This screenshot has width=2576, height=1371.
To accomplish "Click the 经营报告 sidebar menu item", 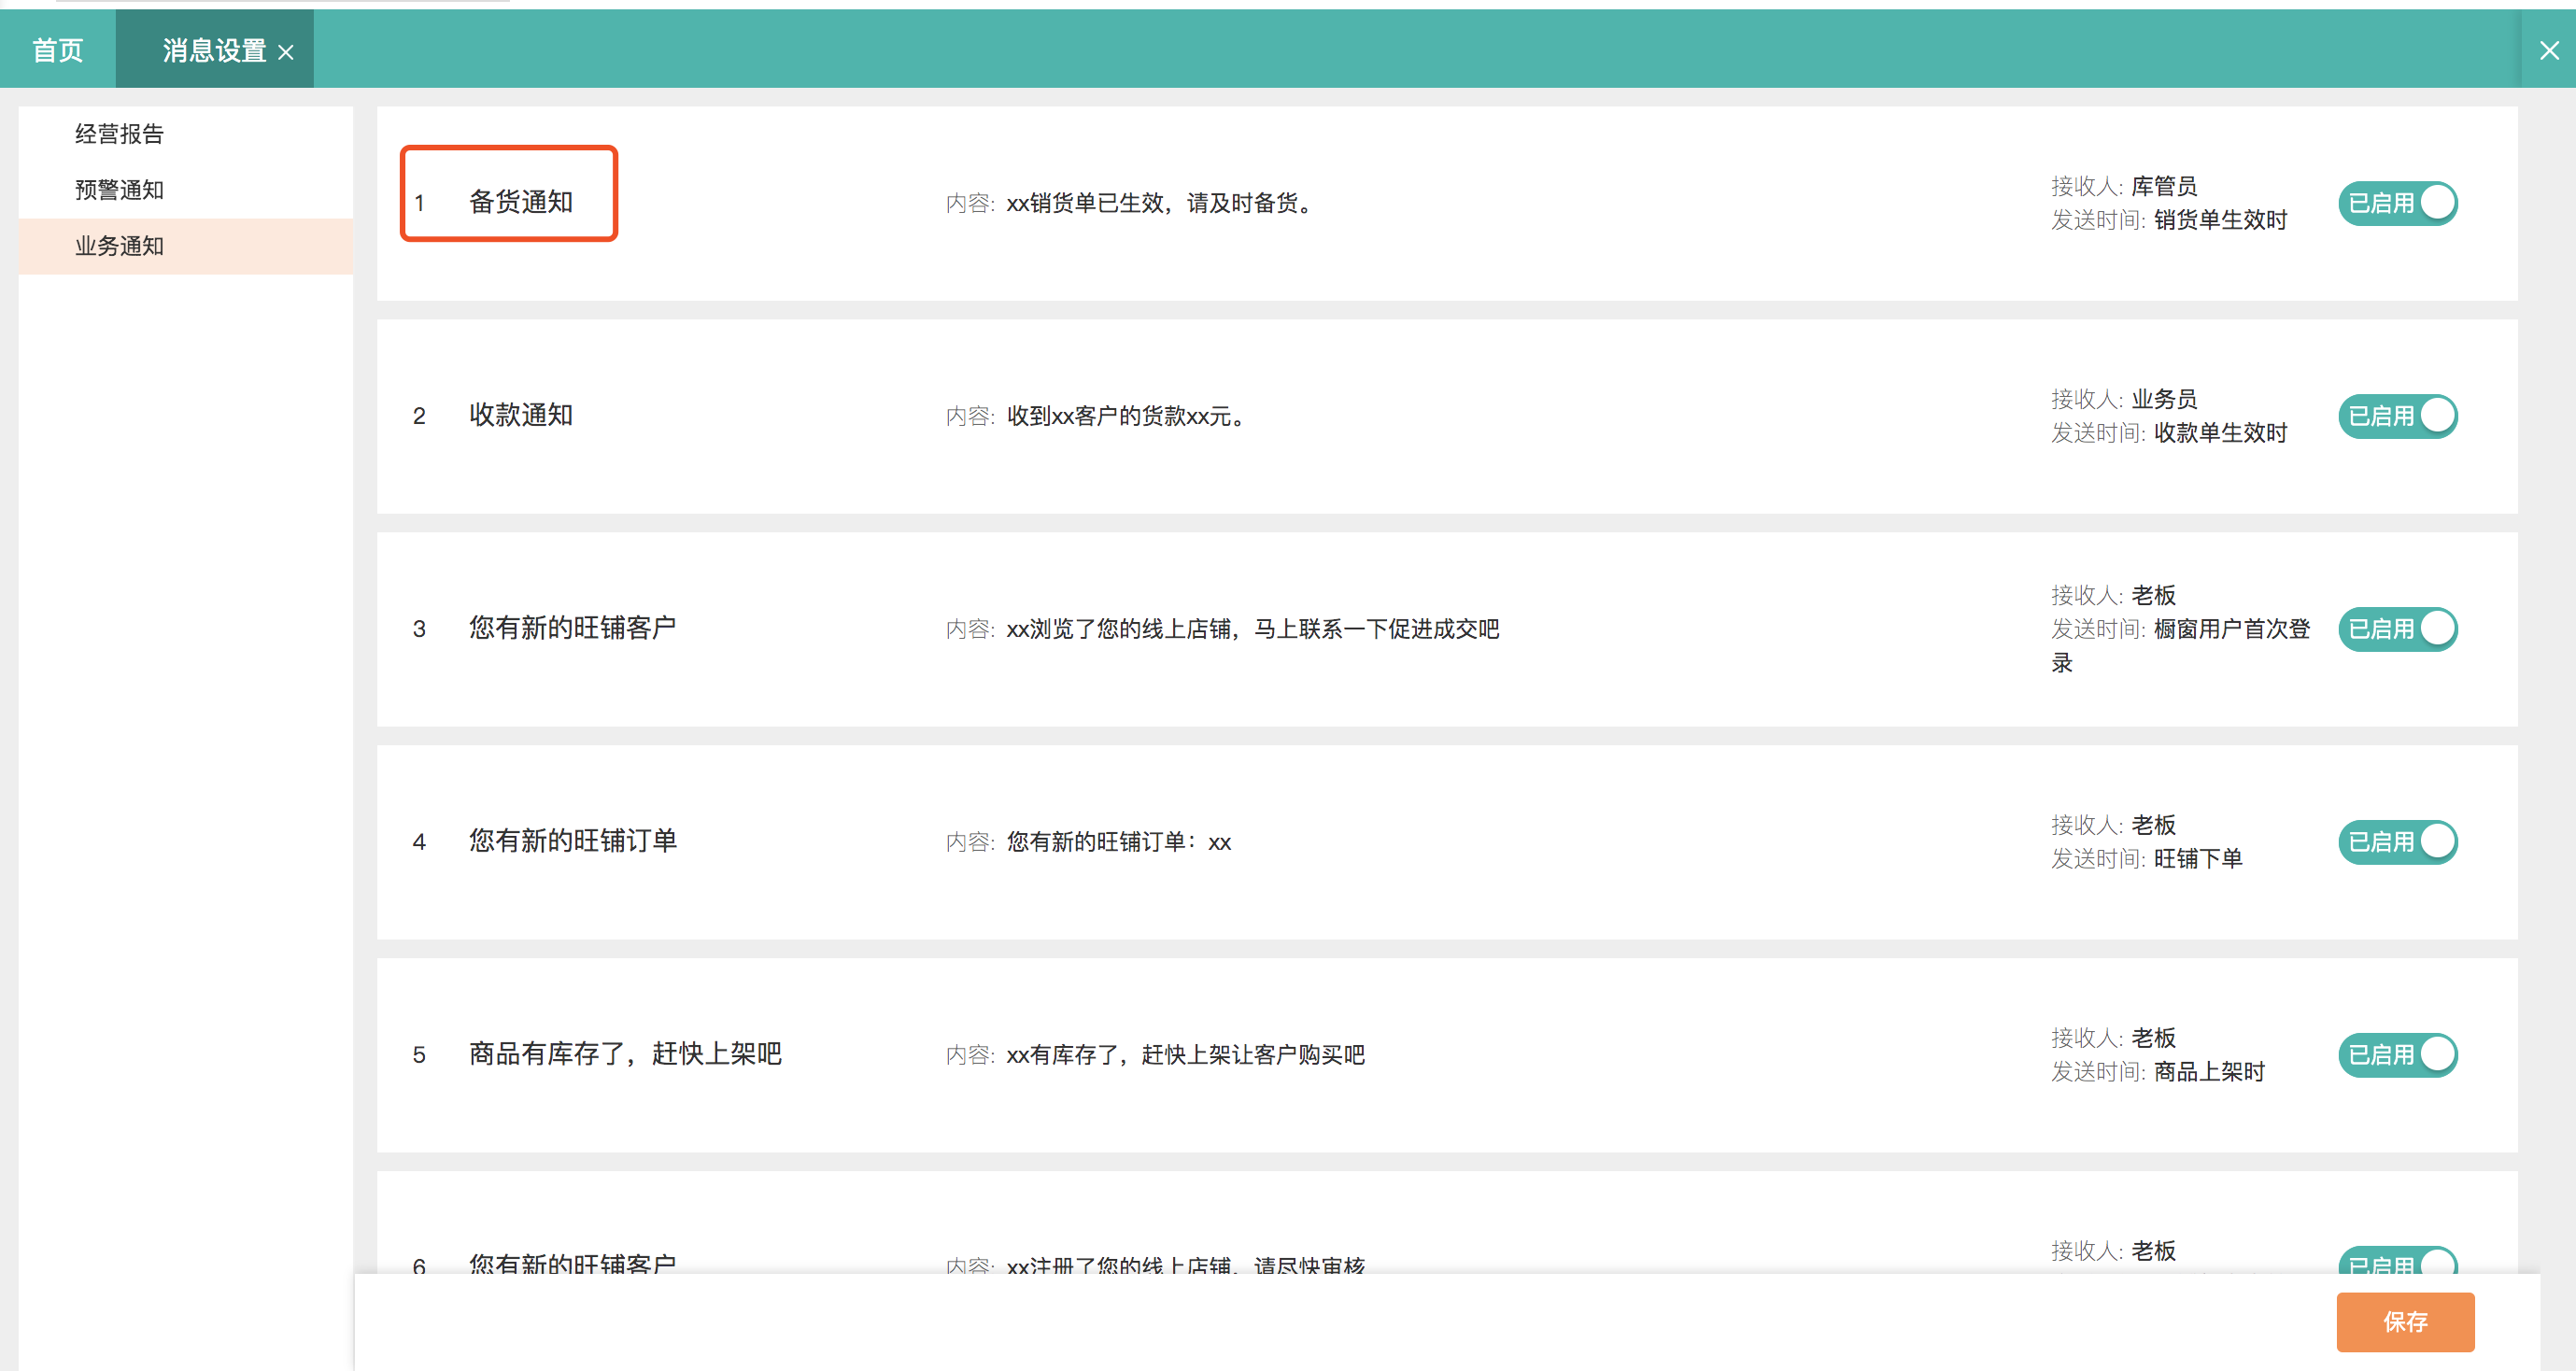I will [120, 134].
